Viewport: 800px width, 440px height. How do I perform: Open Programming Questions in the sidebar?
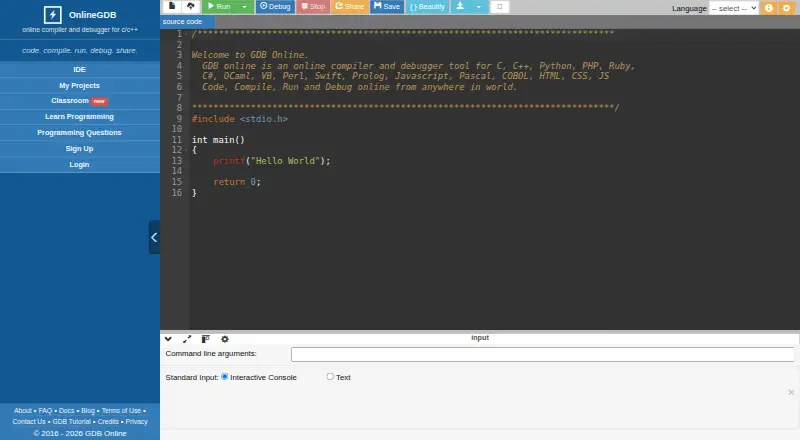(x=80, y=133)
